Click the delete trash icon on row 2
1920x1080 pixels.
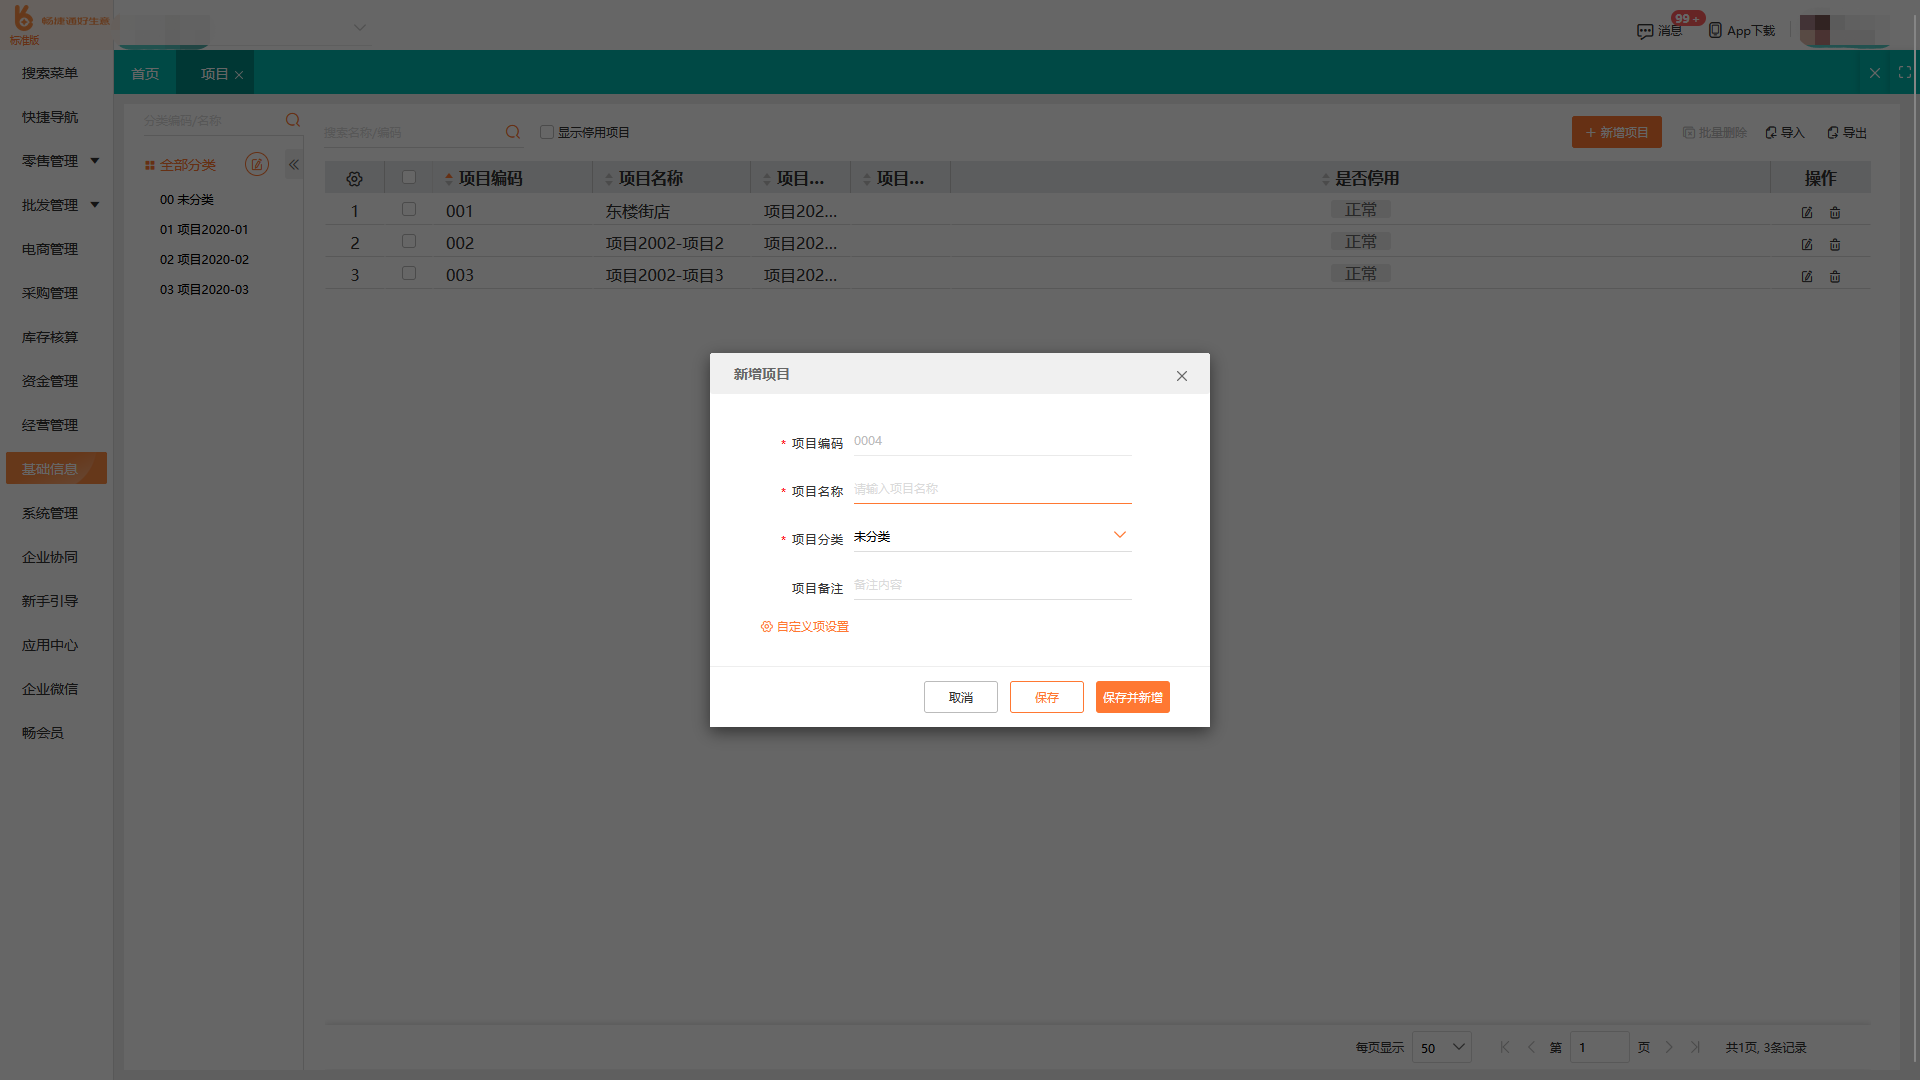[1834, 244]
